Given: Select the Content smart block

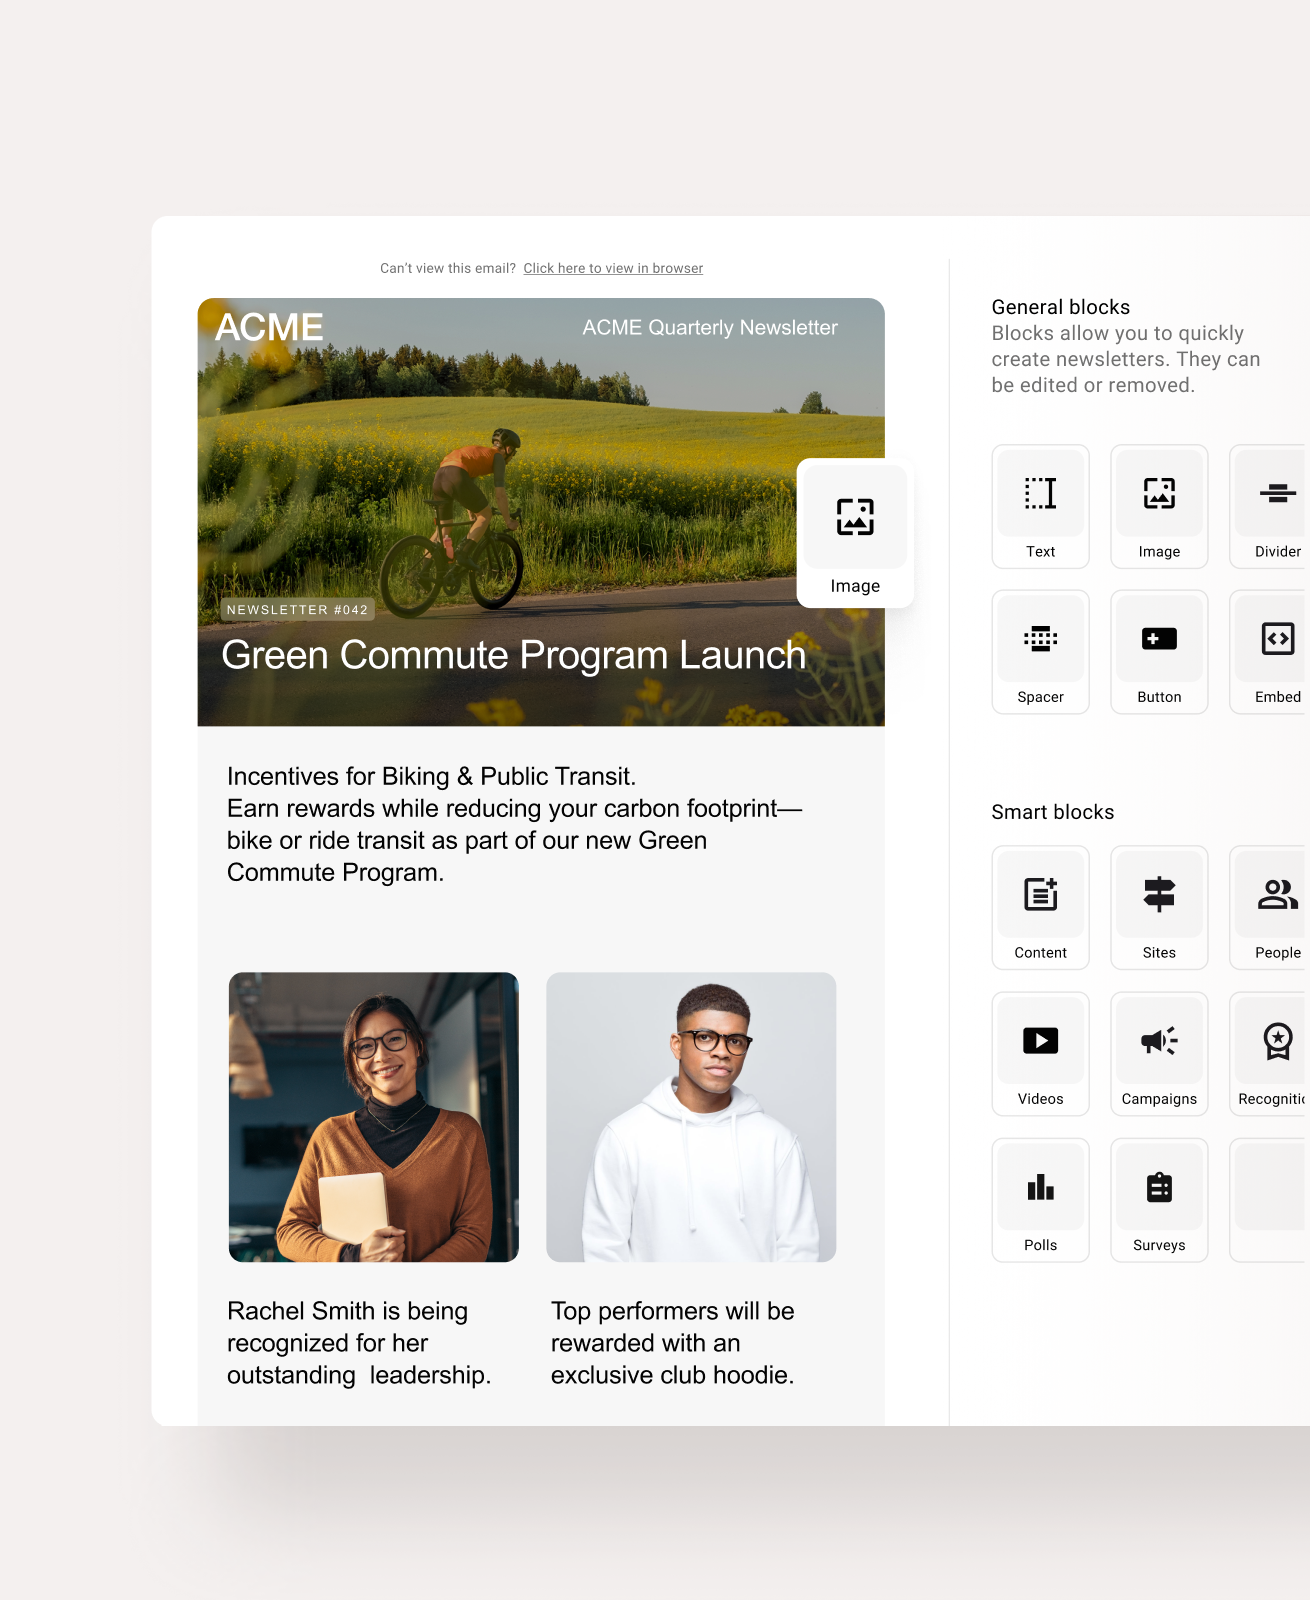Looking at the screenshot, I should 1040,907.
